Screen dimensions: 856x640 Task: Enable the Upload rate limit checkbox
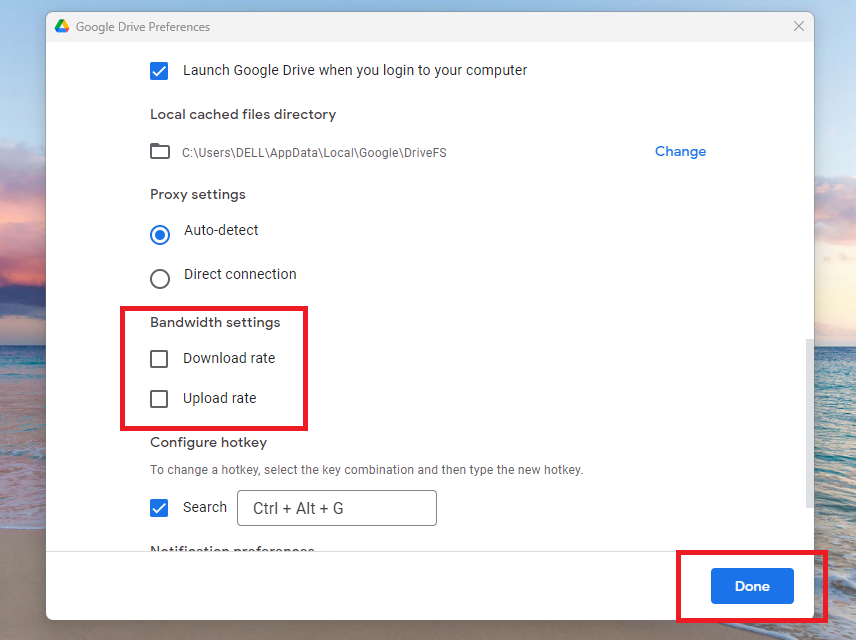pyautogui.click(x=159, y=399)
